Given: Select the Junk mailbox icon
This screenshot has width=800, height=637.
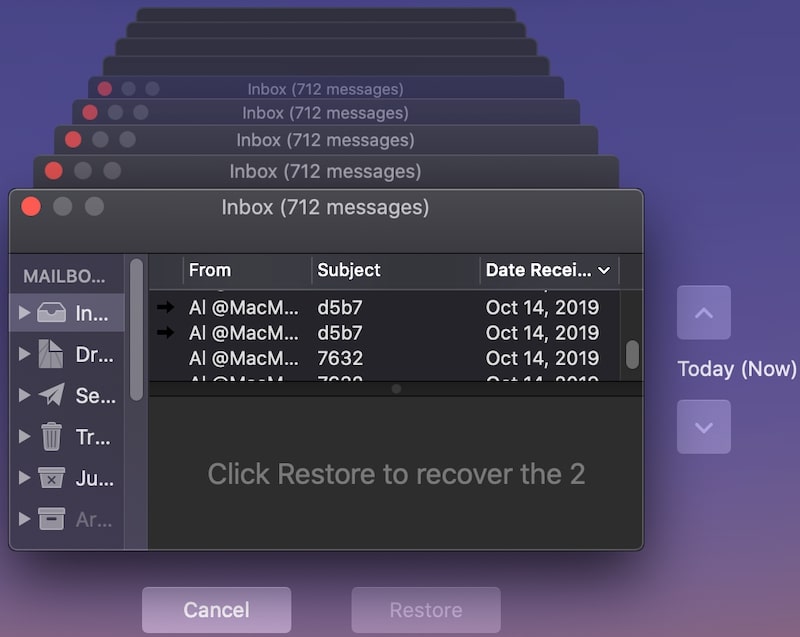Looking at the screenshot, I should [x=52, y=477].
